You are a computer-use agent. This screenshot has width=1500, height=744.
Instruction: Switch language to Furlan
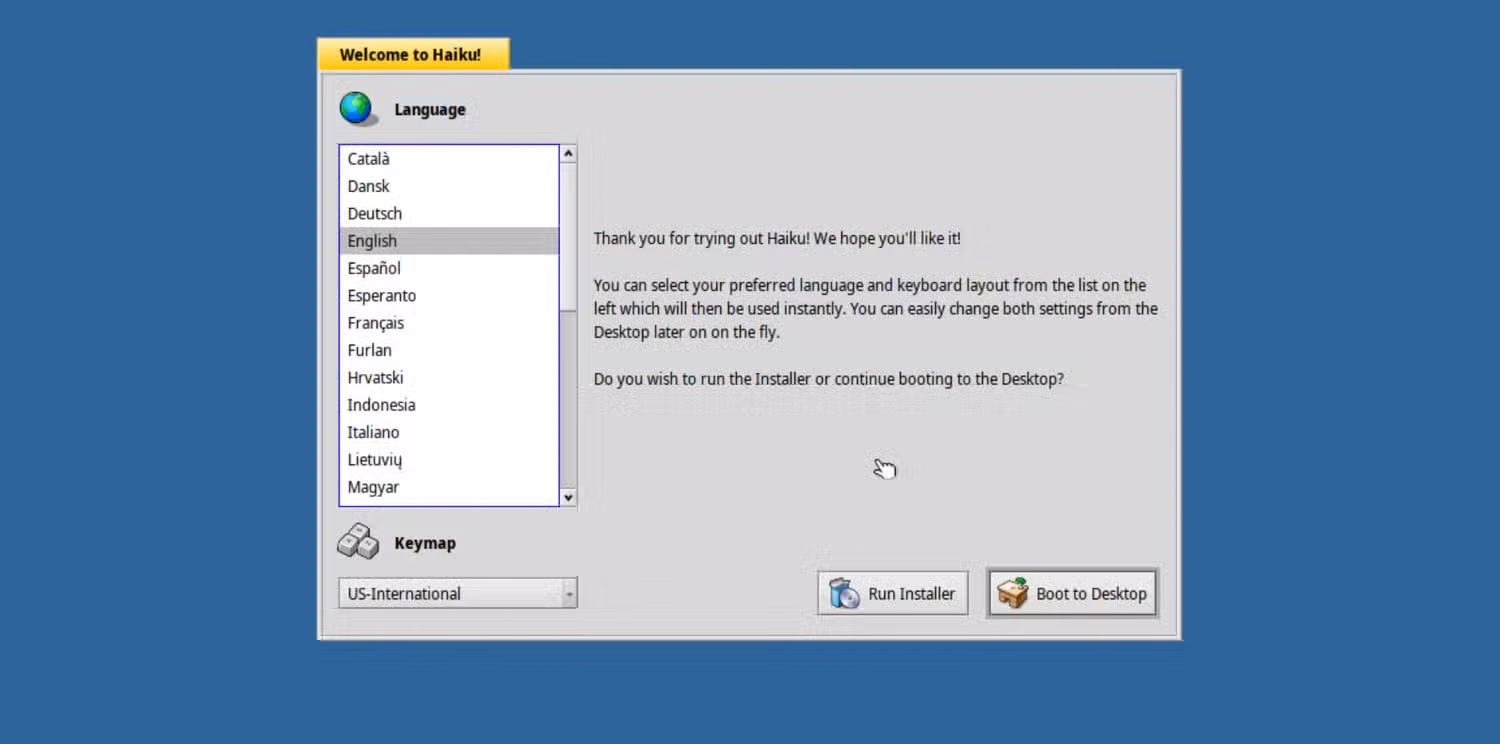pos(449,350)
